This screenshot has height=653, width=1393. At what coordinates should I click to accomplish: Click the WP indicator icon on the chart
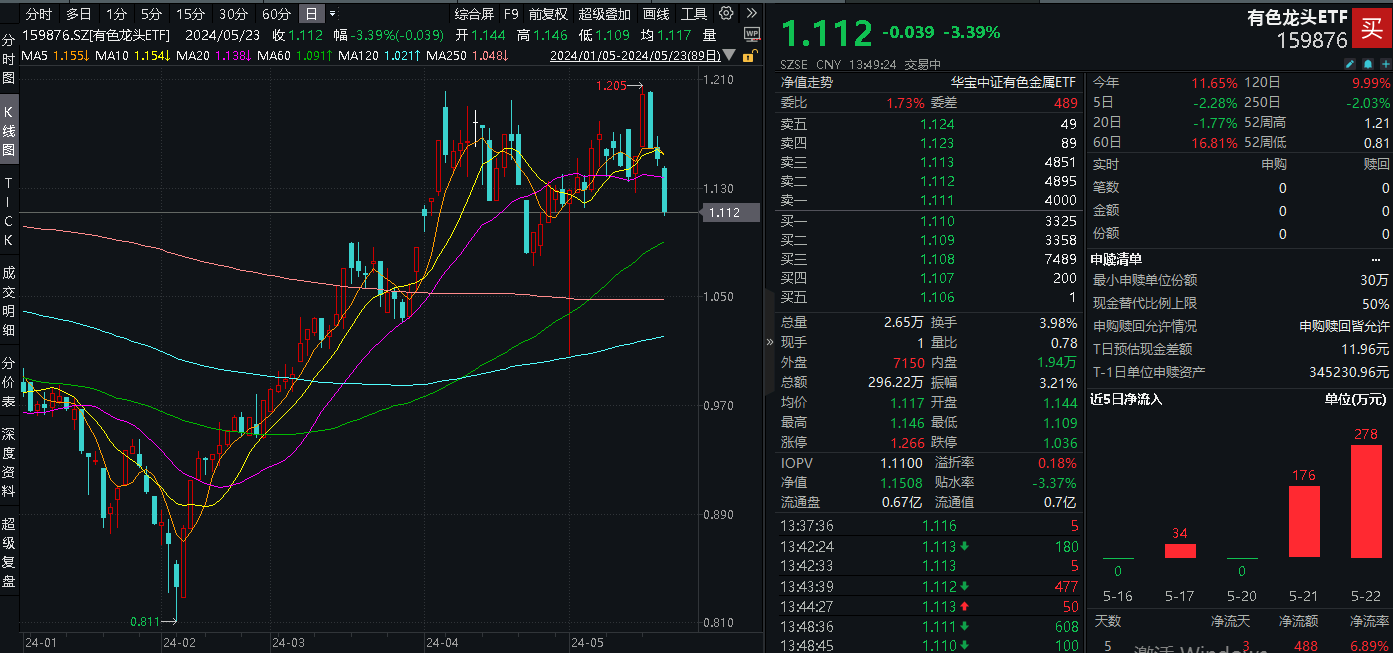click(x=752, y=34)
